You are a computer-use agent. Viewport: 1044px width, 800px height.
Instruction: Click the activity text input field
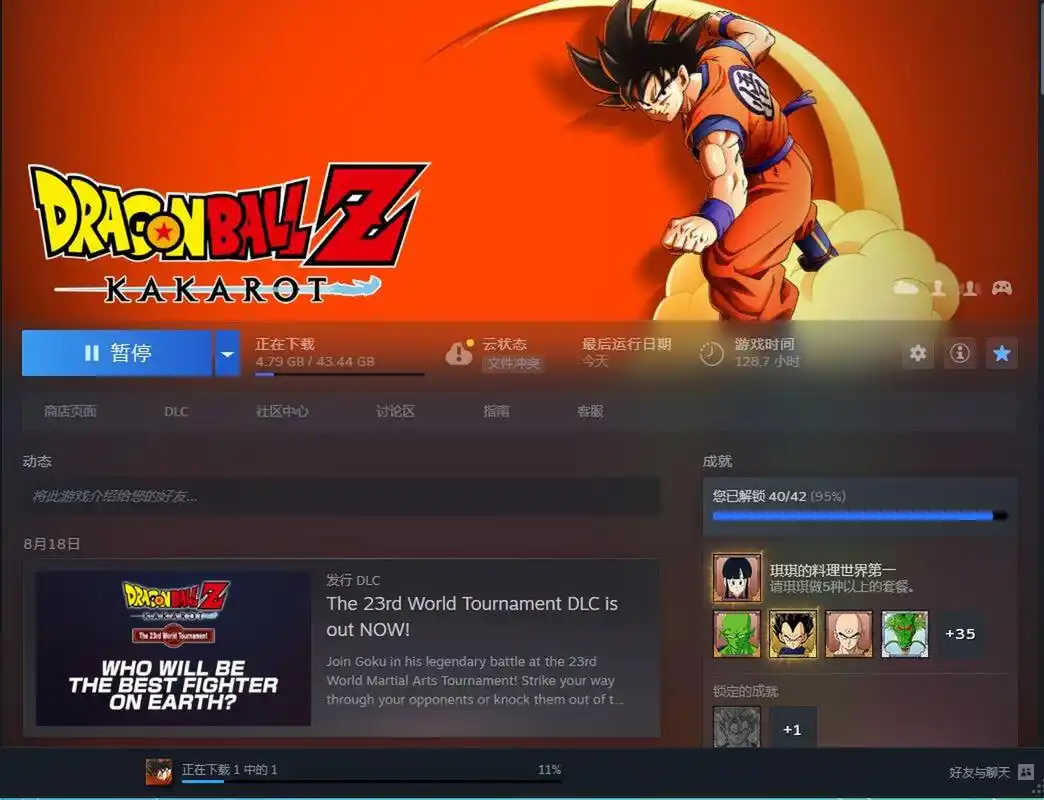[x=341, y=496]
